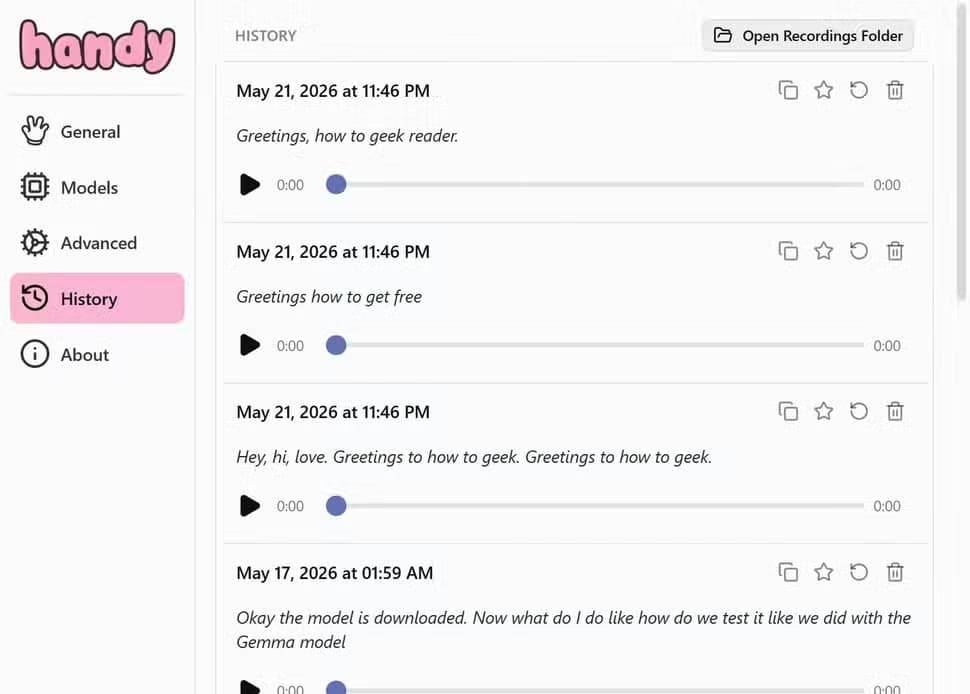Copy the 'Greetings how to get free' transcript
Viewport: 970px width, 694px height.
788,251
